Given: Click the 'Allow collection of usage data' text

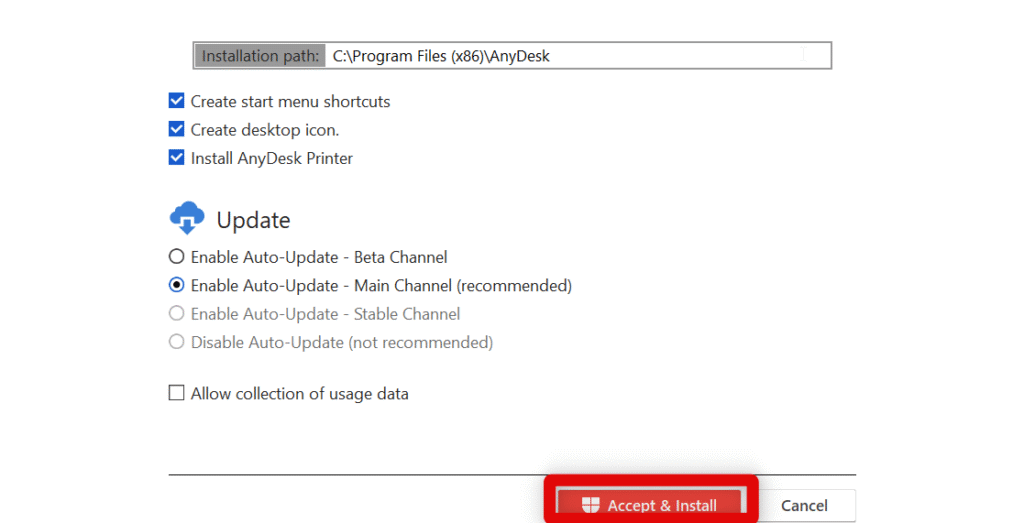Looking at the screenshot, I should 299,394.
